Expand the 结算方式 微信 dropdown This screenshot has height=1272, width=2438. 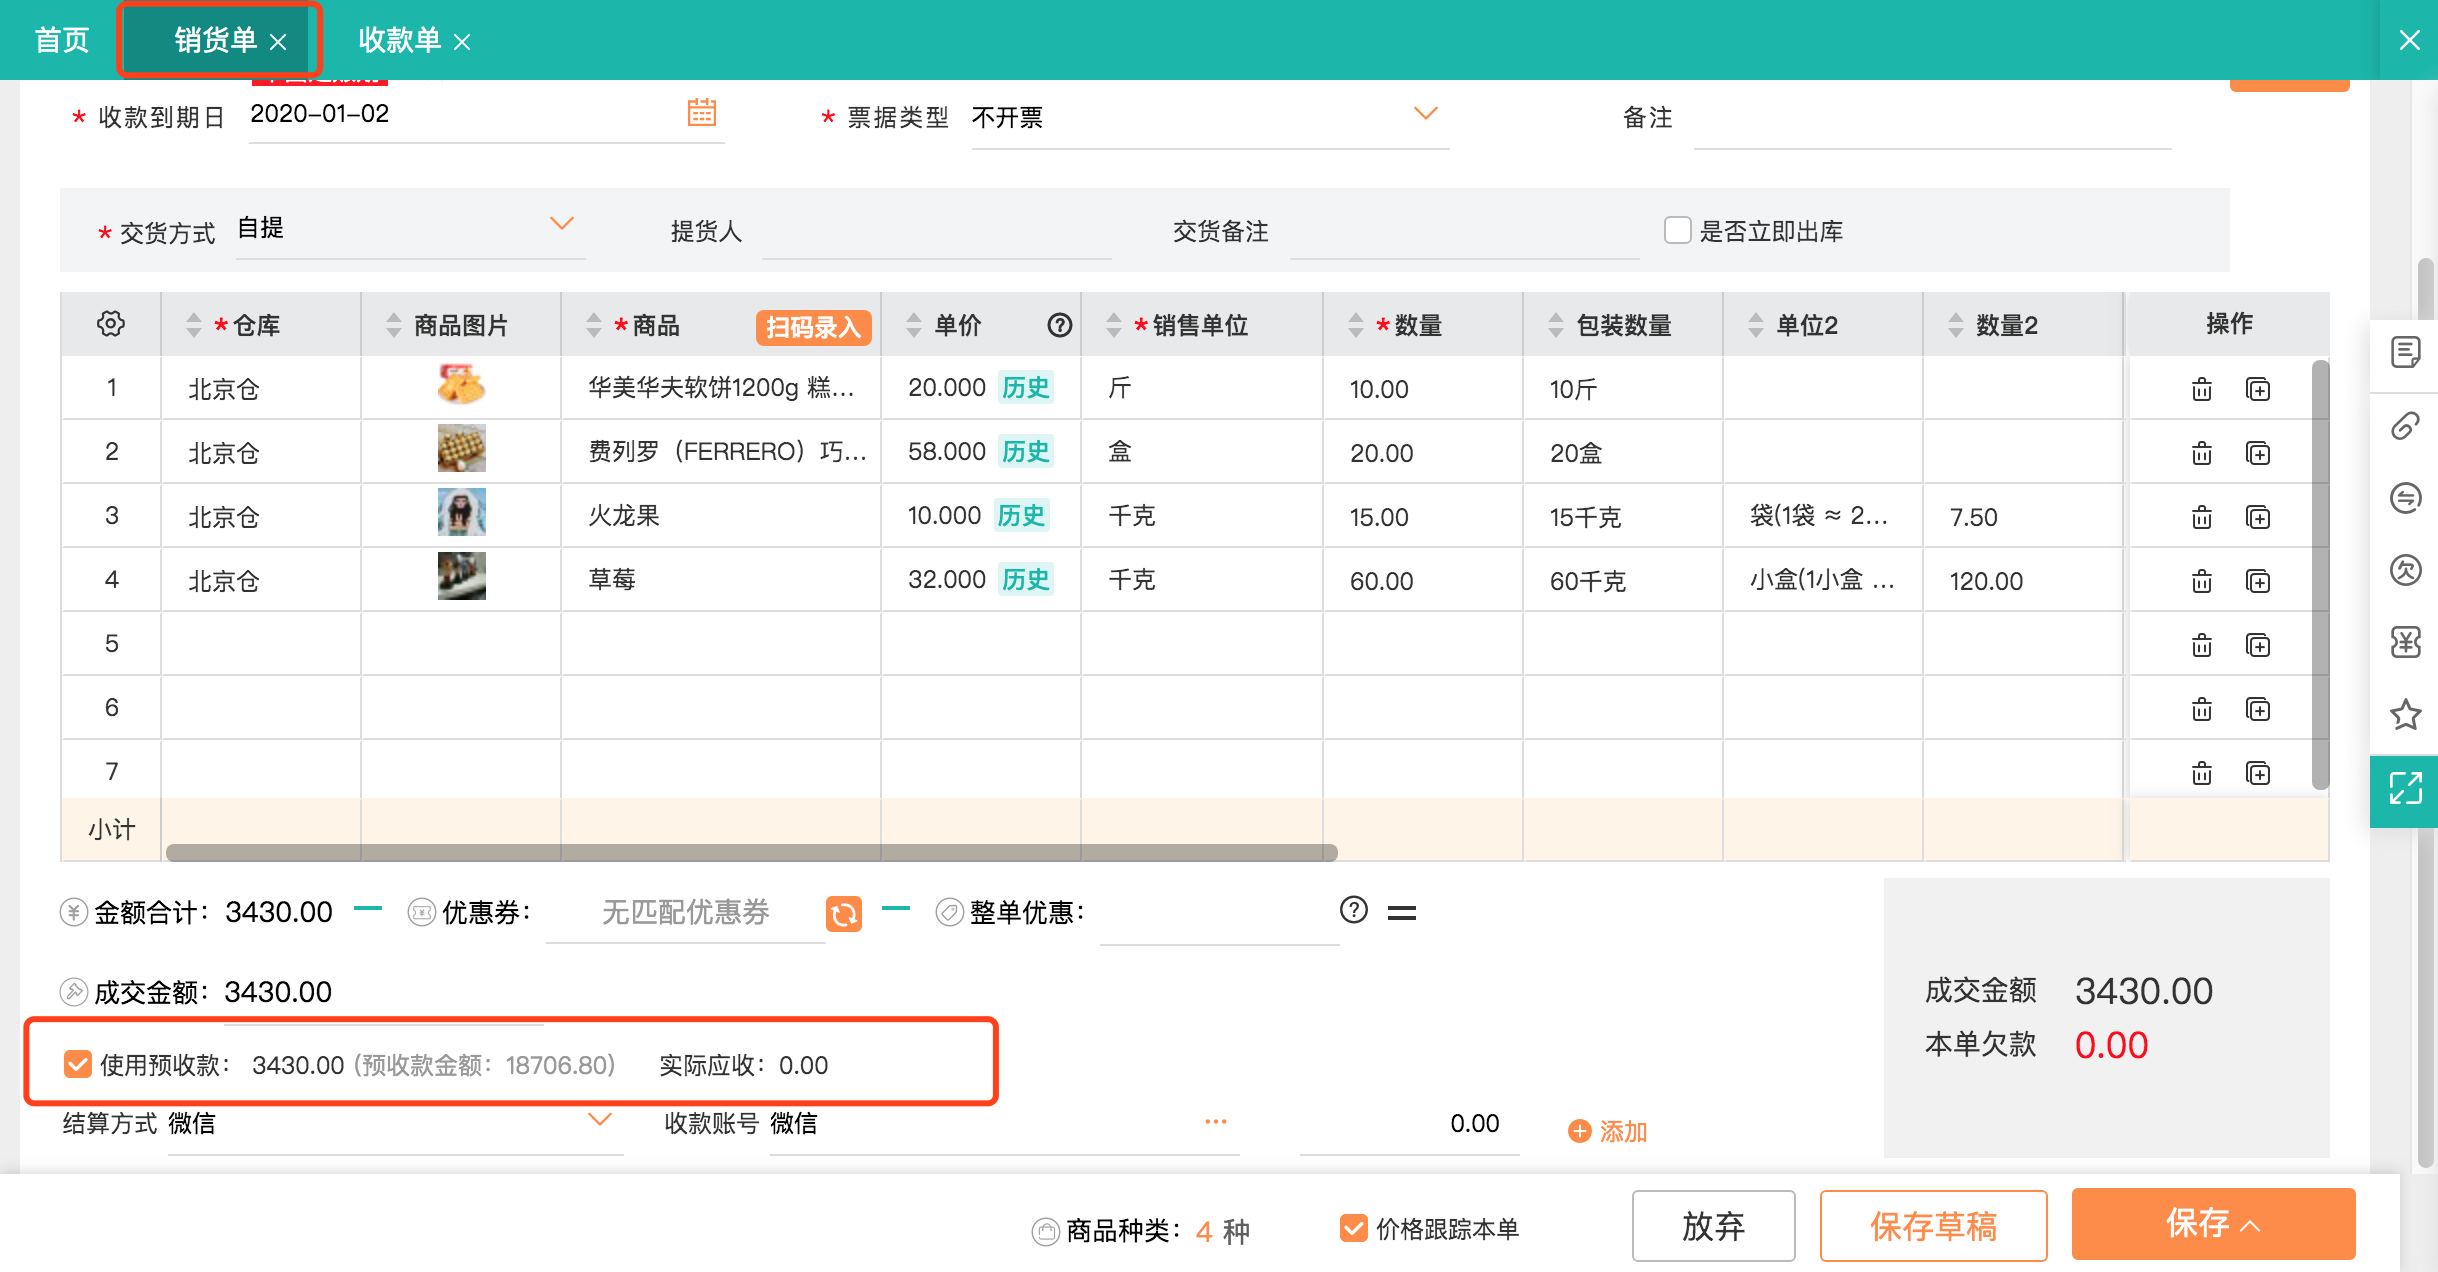coord(600,1125)
